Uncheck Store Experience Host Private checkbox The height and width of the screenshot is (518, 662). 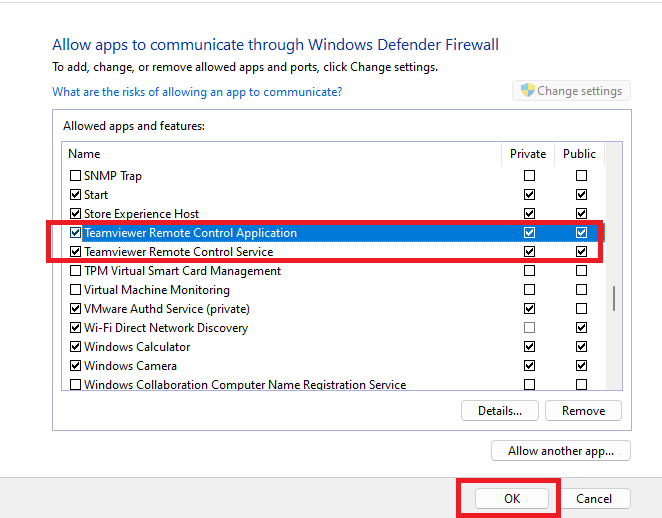click(x=529, y=213)
